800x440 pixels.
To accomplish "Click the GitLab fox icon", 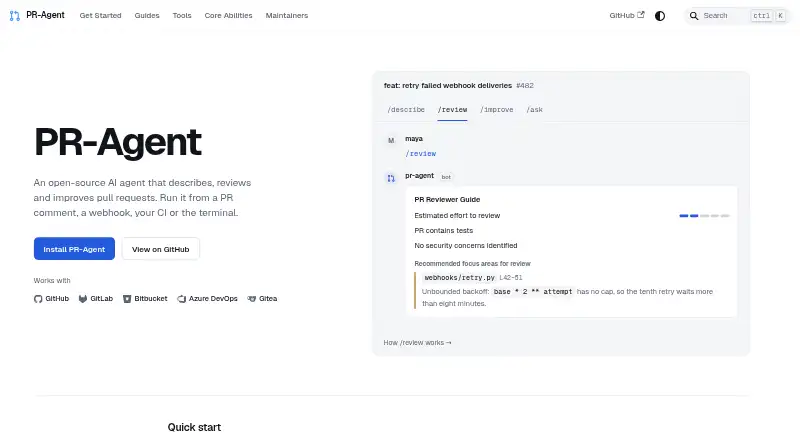I will pyautogui.click(x=83, y=299).
